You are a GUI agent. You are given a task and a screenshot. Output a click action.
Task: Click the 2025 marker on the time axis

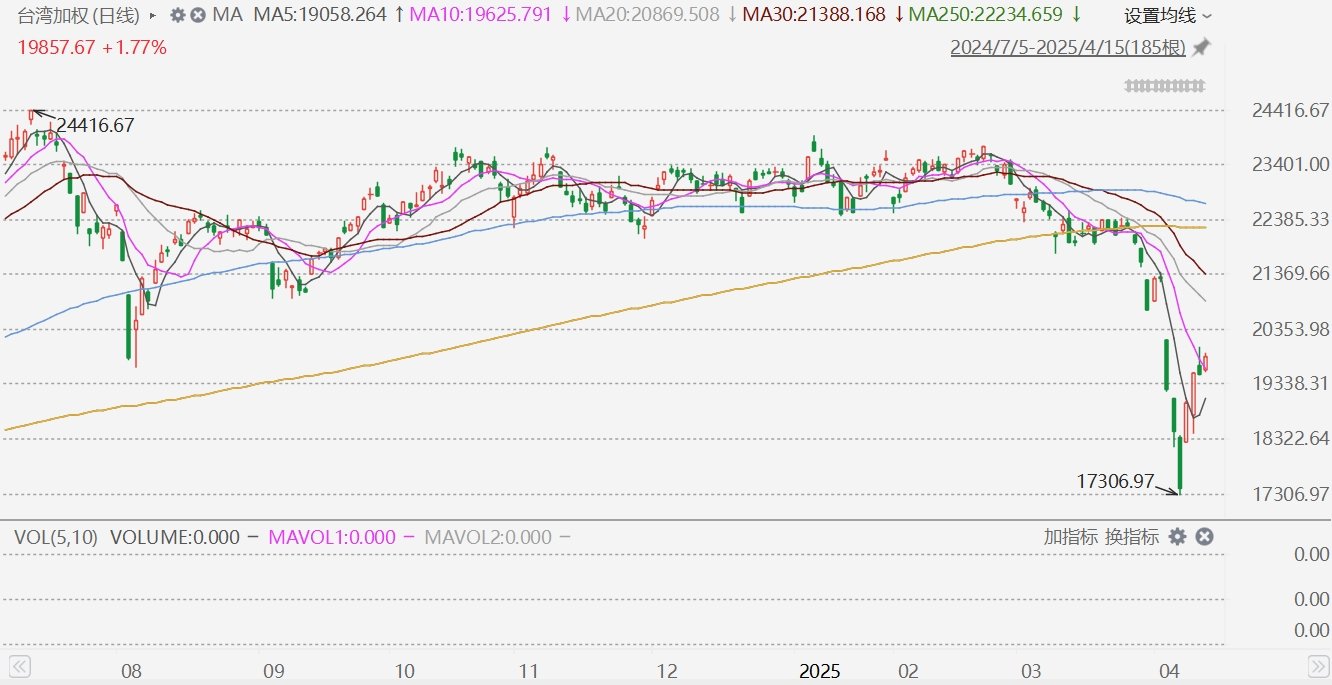[820, 670]
